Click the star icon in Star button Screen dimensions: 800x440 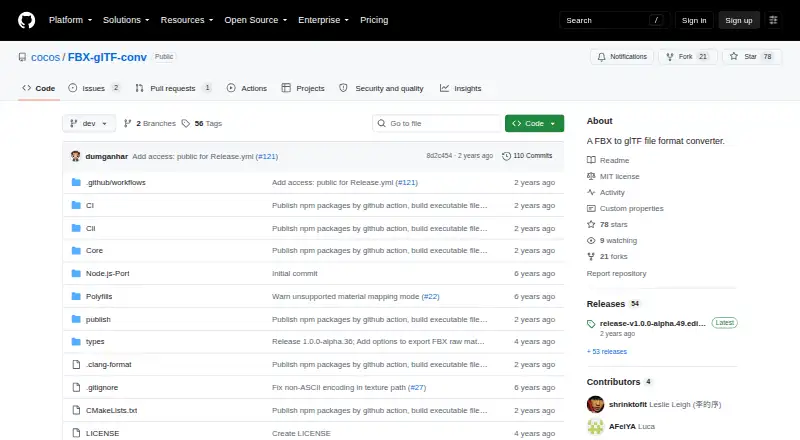(x=734, y=56)
